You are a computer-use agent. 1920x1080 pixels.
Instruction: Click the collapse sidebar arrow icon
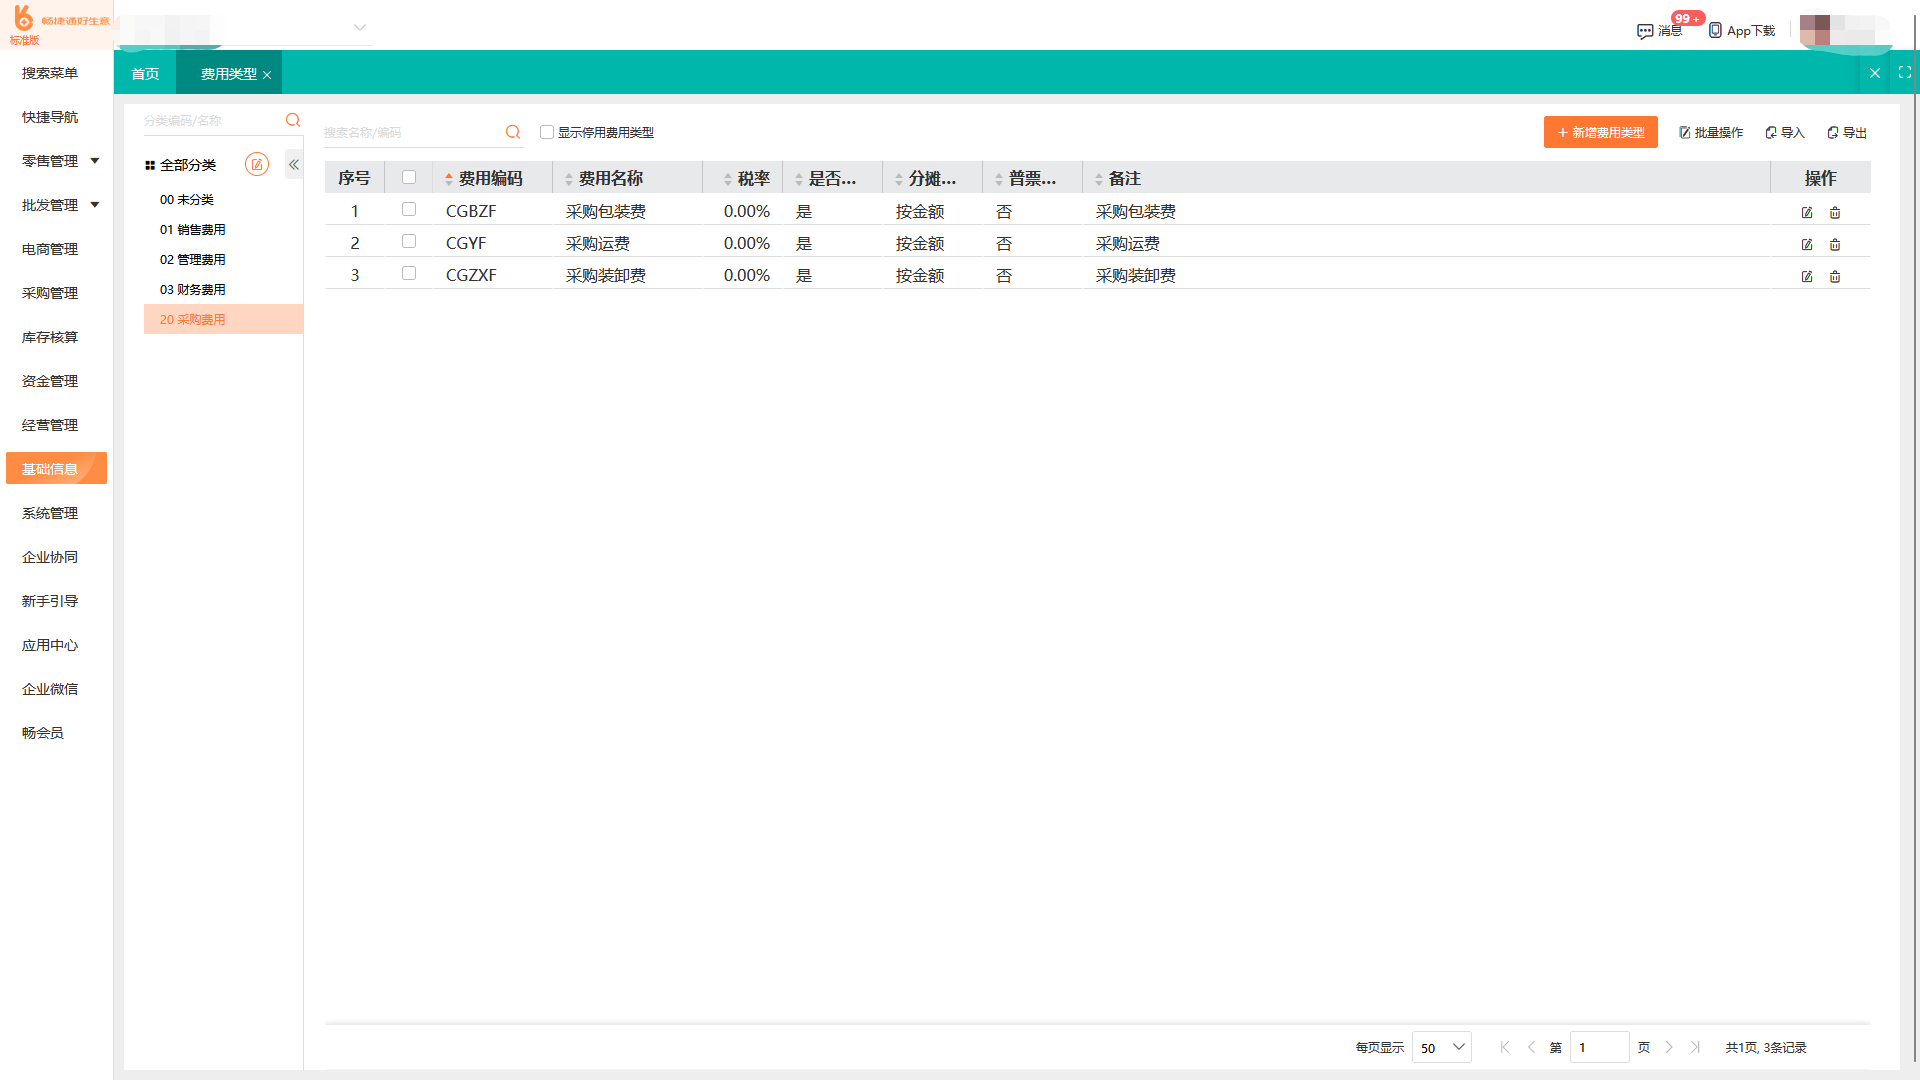pyautogui.click(x=293, y=164)
